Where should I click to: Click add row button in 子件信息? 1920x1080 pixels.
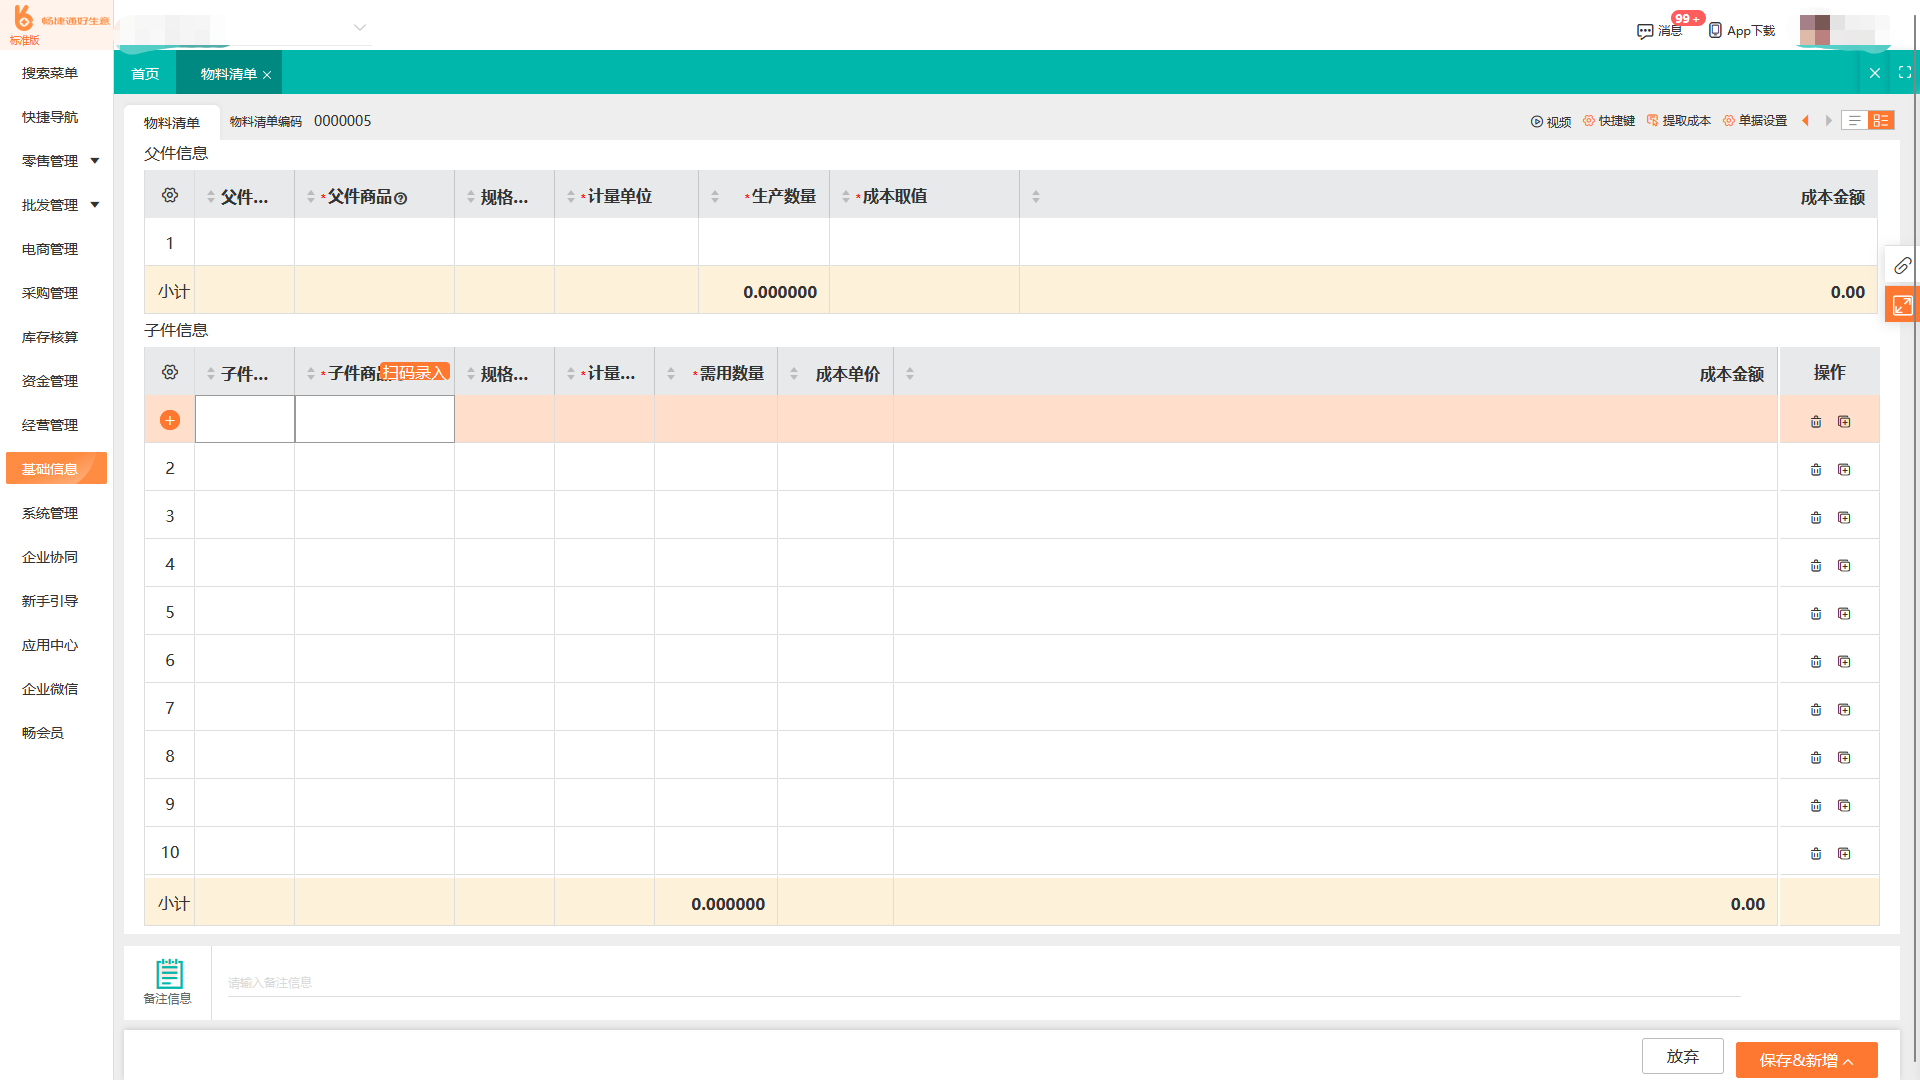pyautogui.click(x=169, y=421)
